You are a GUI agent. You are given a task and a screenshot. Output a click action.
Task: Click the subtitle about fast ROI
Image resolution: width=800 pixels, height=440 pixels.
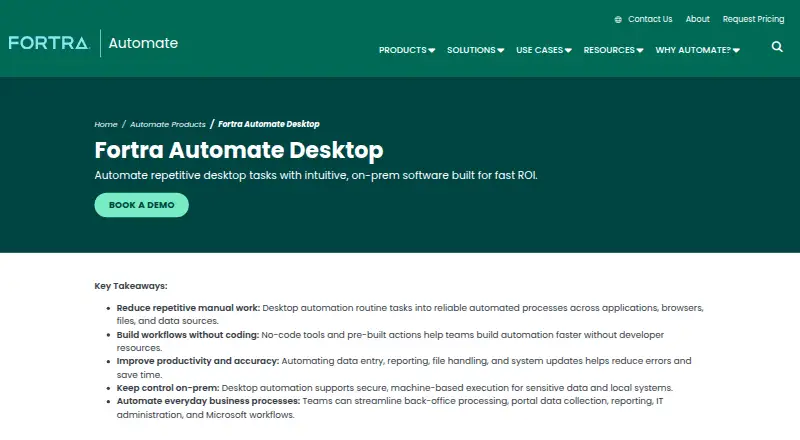pyautogui.click(x=316, y=175)
